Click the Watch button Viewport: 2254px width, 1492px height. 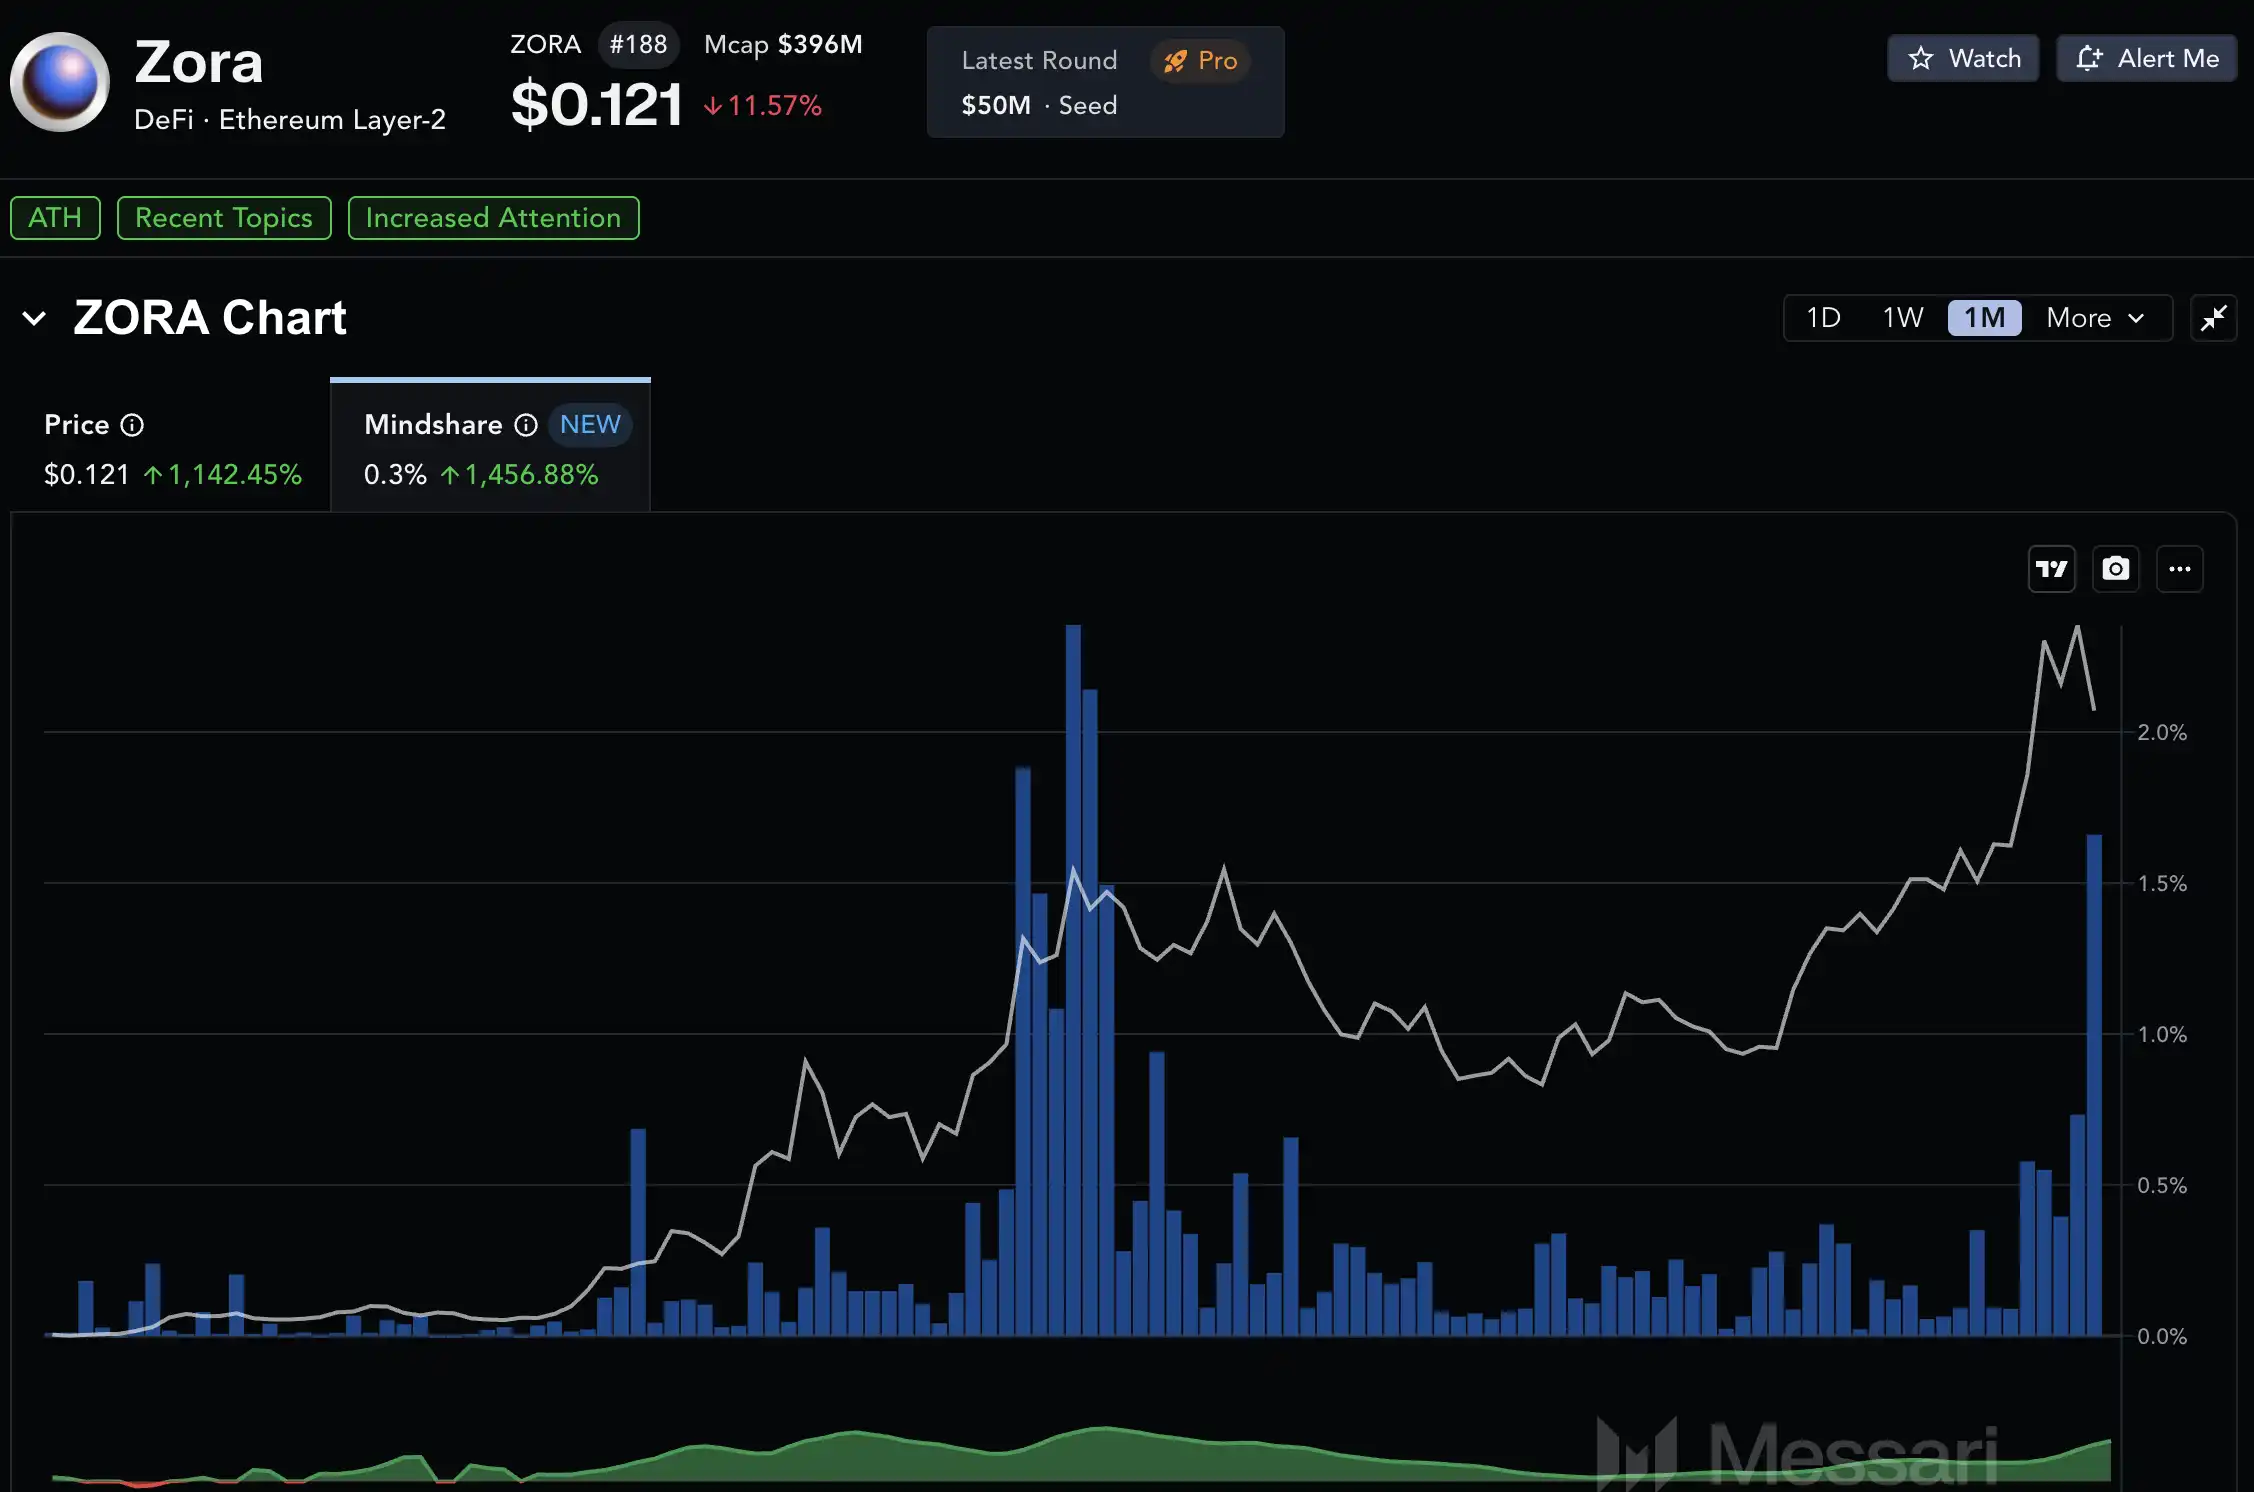(1963, 59)
